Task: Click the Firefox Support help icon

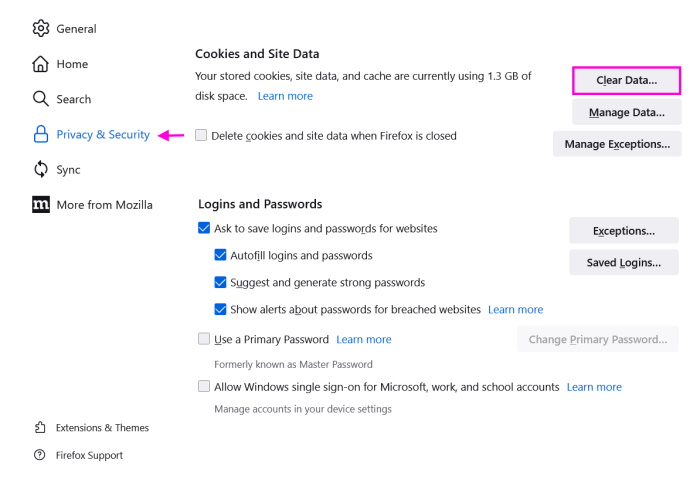Action: 40,455
